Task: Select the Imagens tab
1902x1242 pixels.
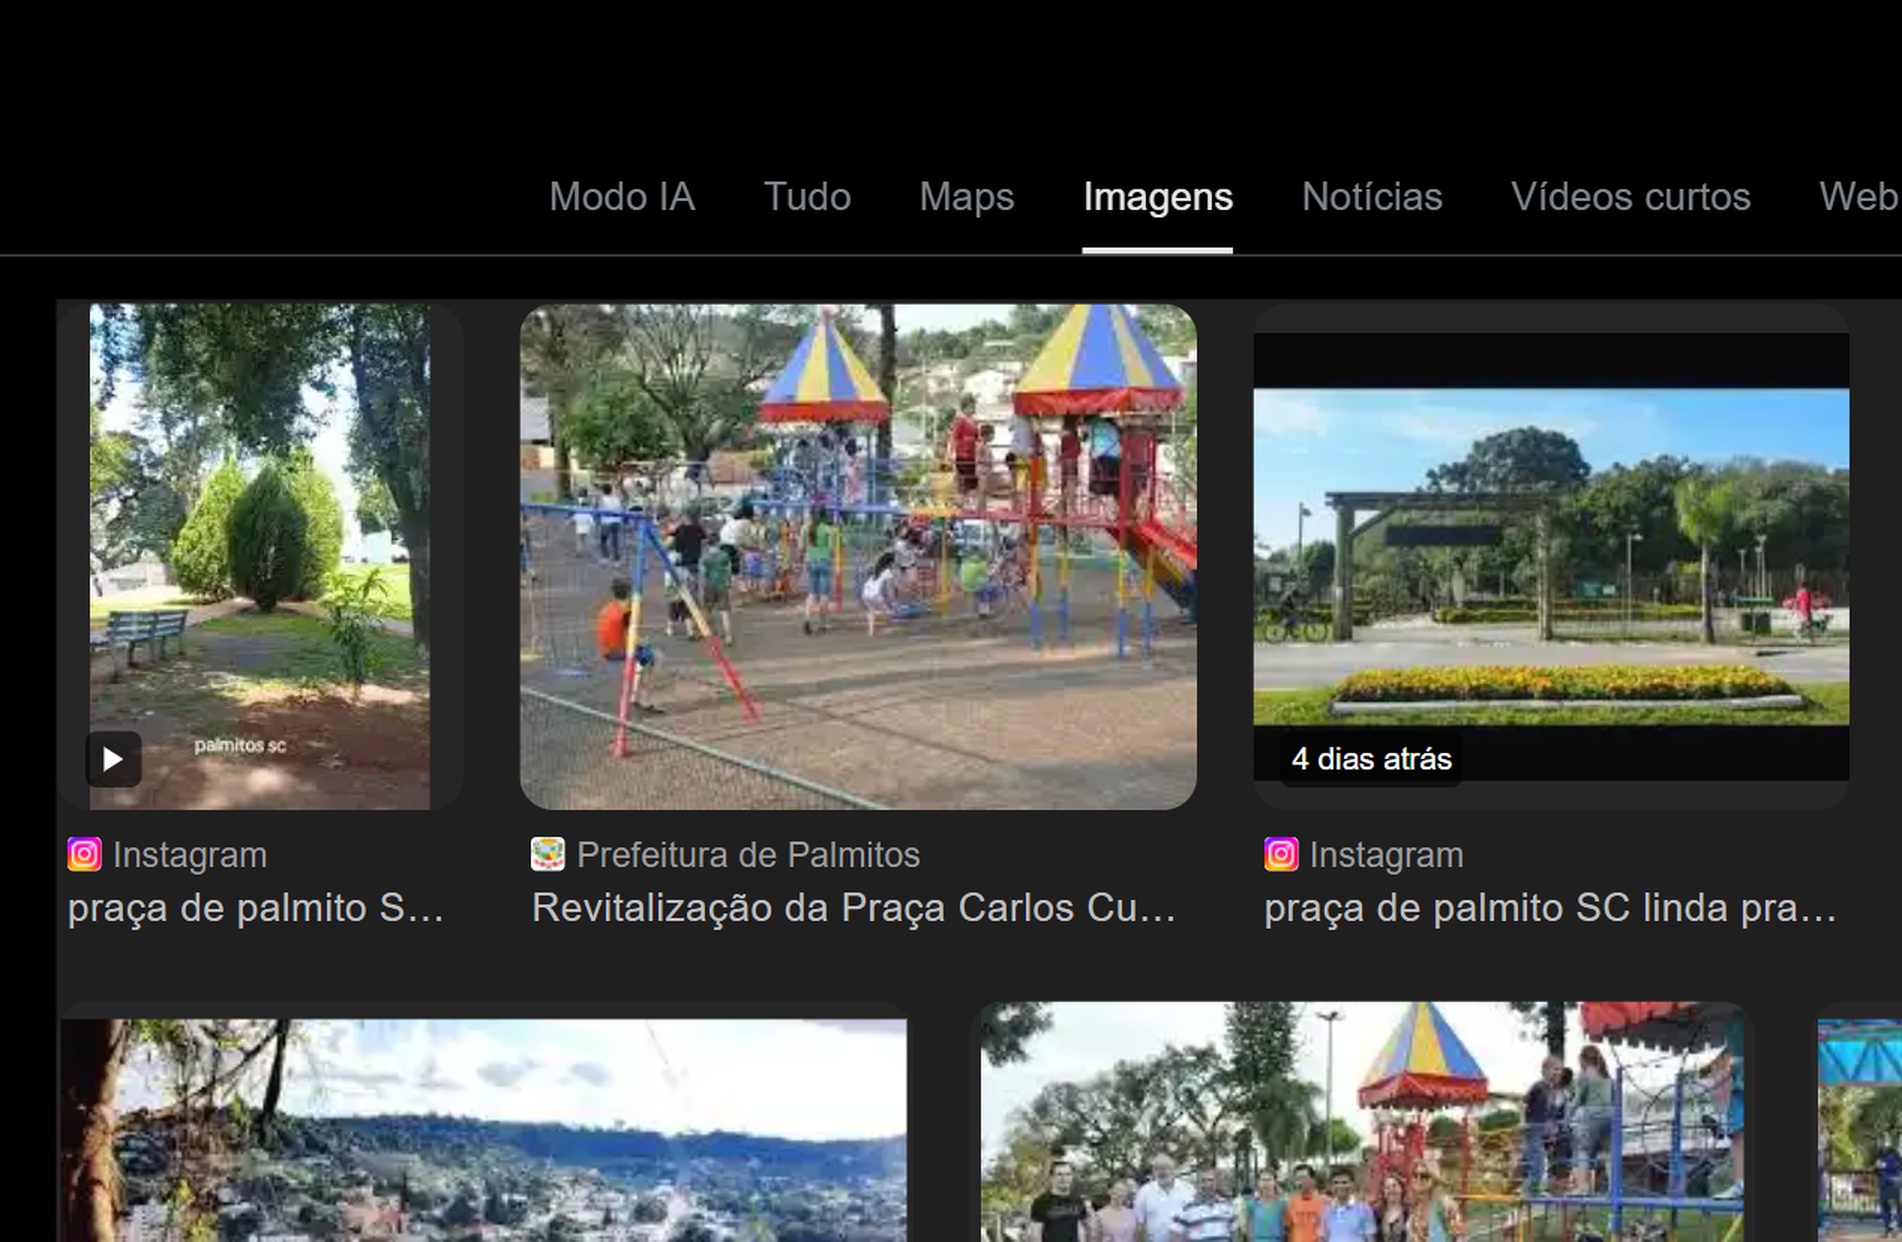Action: pyautogui.click(x=1157, y=197)
